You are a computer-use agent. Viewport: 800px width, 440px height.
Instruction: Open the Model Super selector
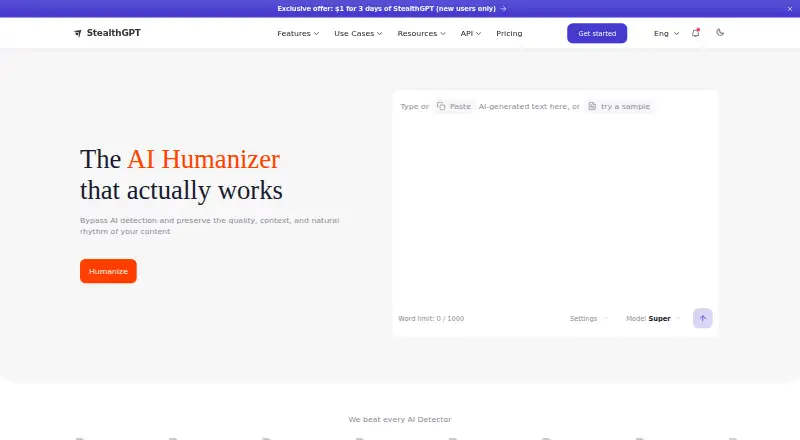point(653,319)
